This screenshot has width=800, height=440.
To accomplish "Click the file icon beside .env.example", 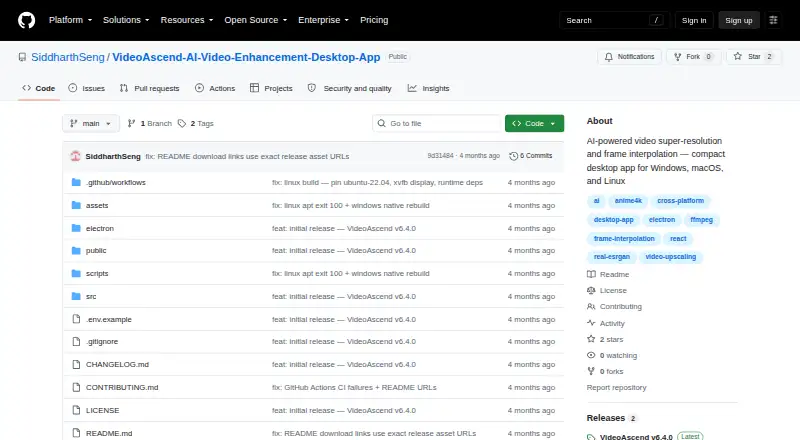I will pyautogui.click(x=76, y=319).
